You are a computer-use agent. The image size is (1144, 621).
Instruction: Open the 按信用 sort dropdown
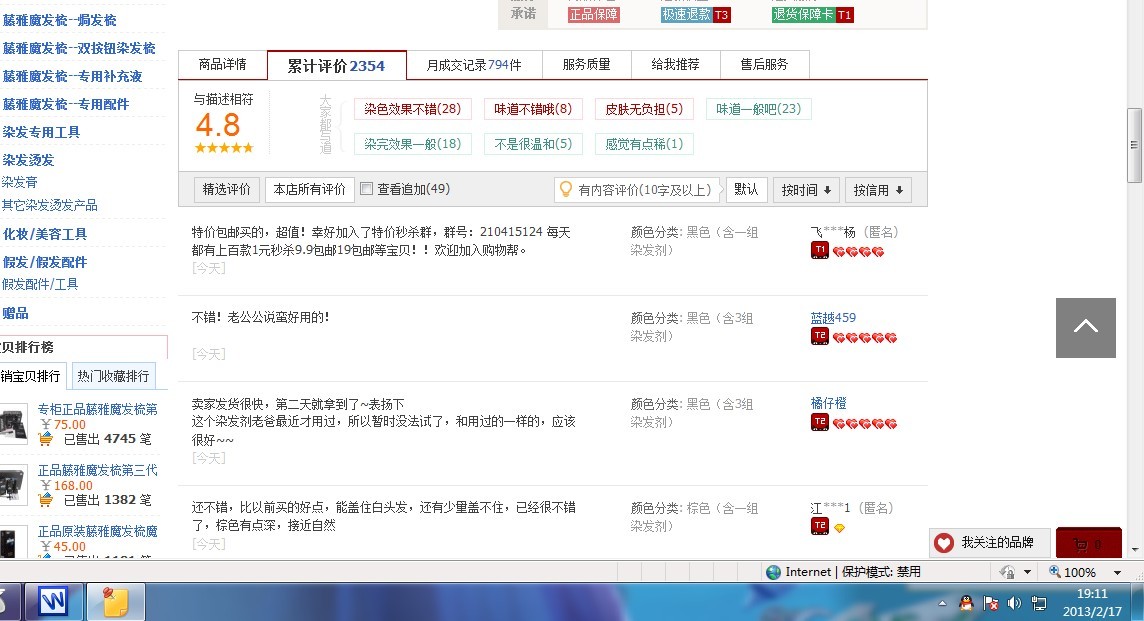click(877, 189)
